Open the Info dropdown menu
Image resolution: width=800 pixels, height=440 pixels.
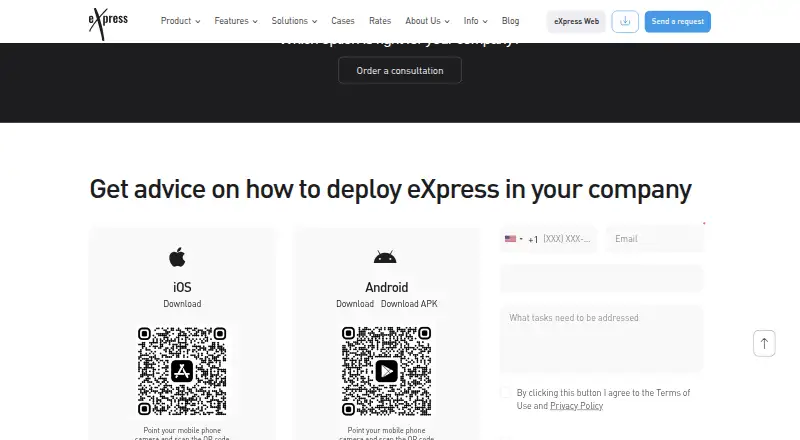coord(476,21)
